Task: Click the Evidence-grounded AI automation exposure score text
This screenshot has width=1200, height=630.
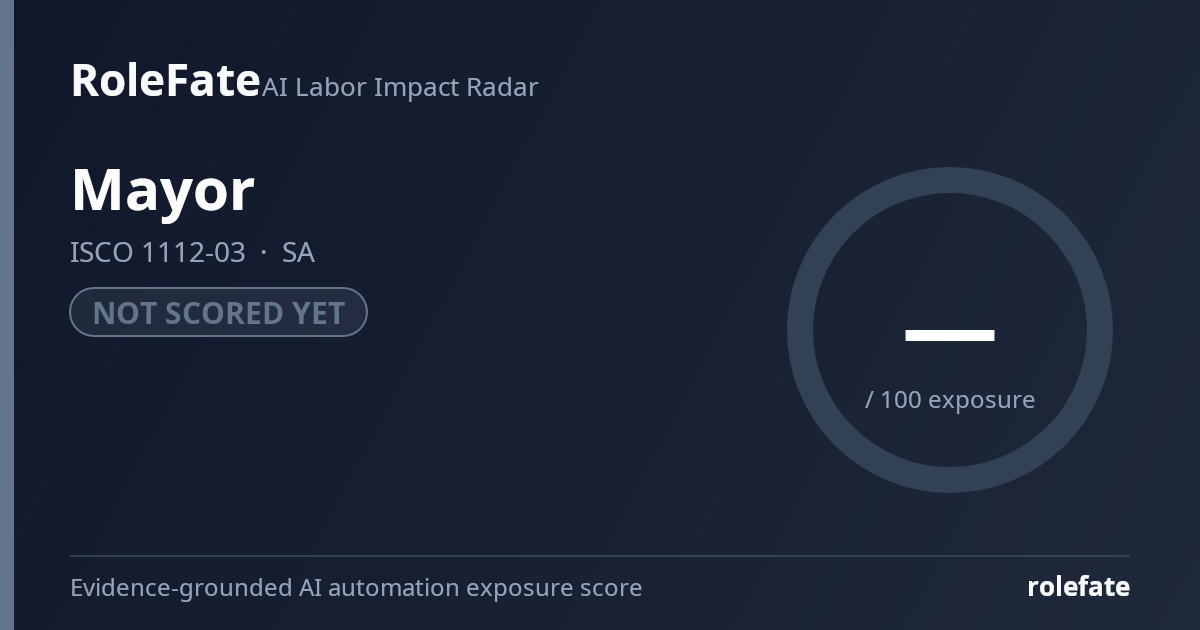Action: [356, 588]
